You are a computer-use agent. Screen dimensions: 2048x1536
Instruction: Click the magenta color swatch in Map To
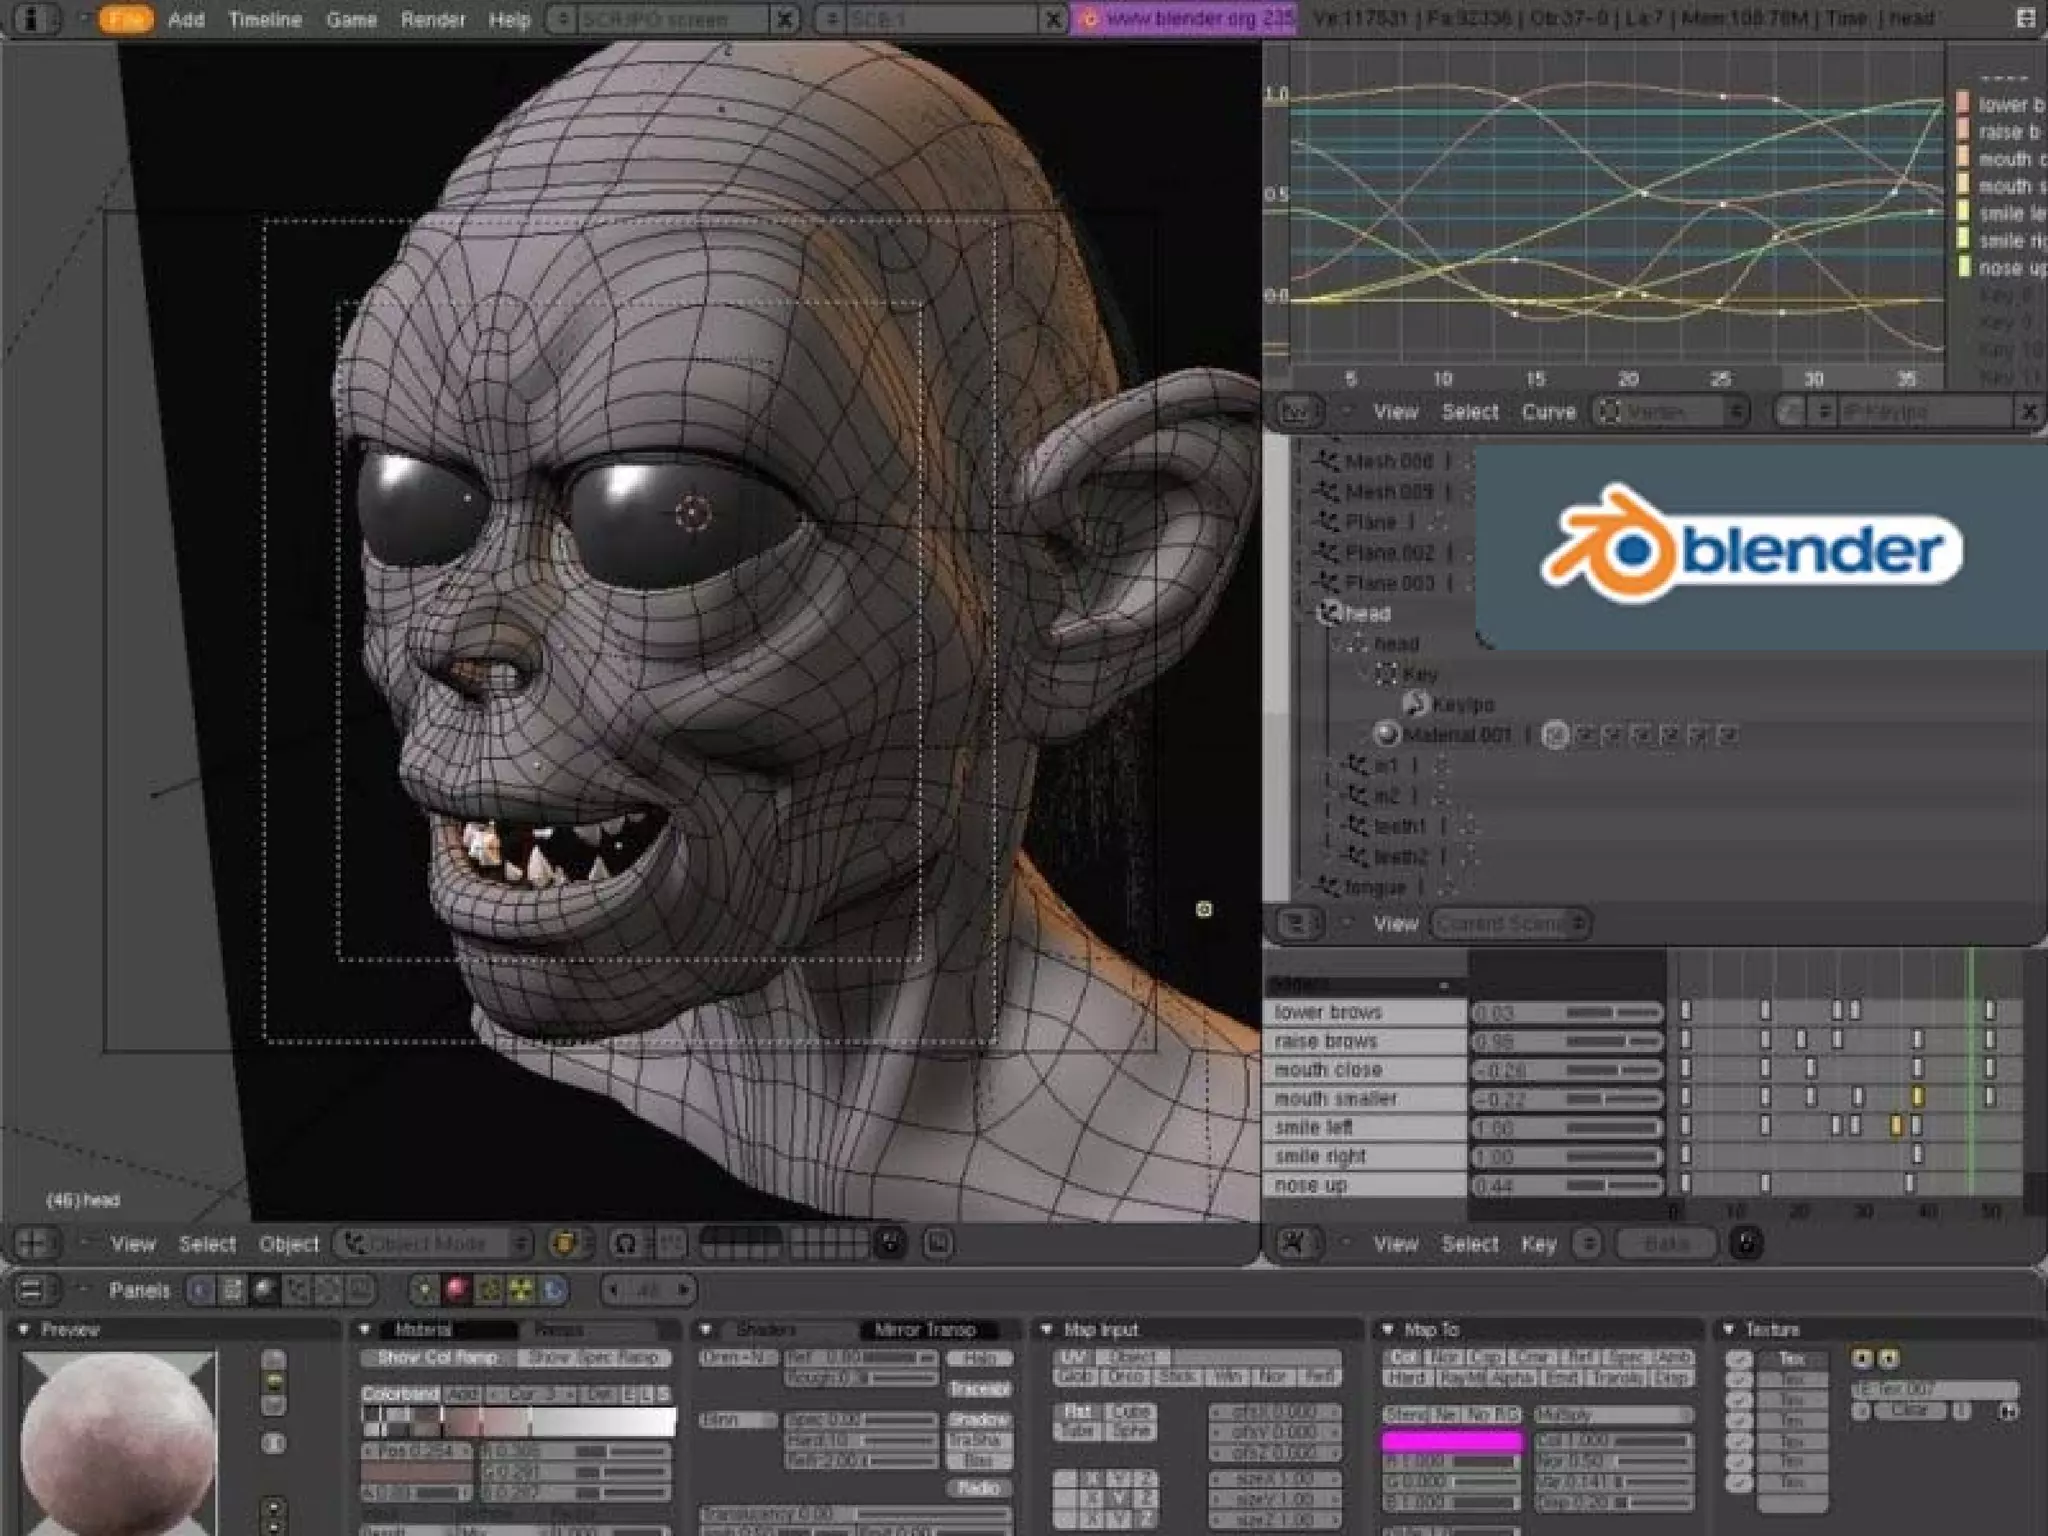click(x=1452, y=1441)
